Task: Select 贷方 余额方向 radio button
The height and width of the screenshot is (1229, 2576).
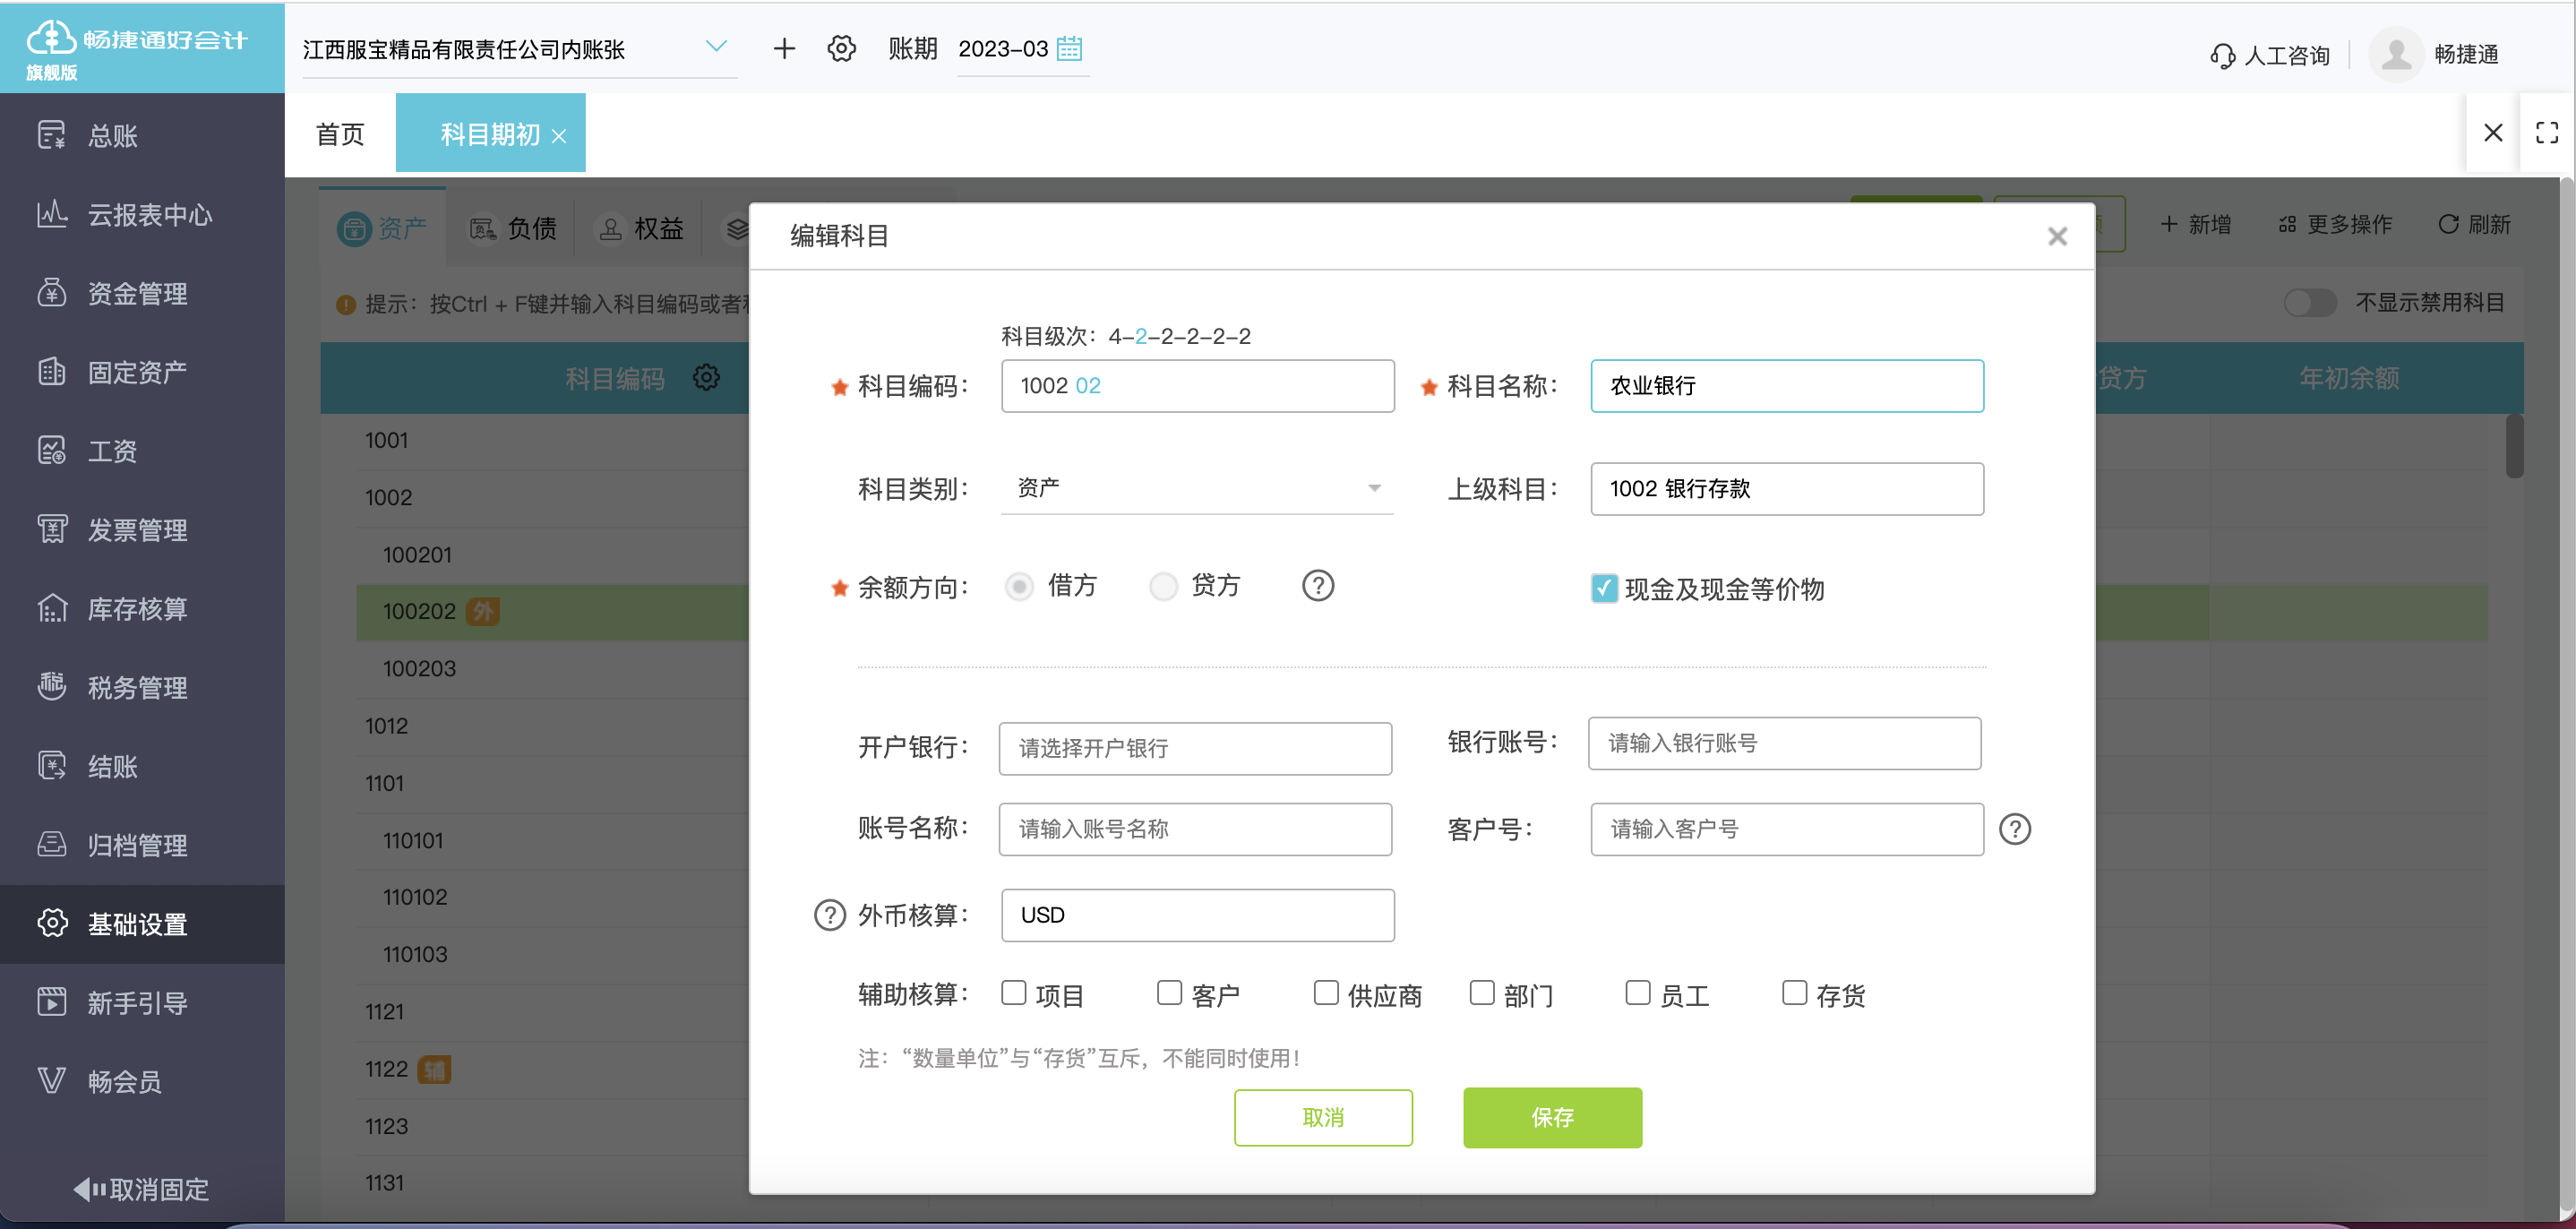Action: coord(1163,589)
